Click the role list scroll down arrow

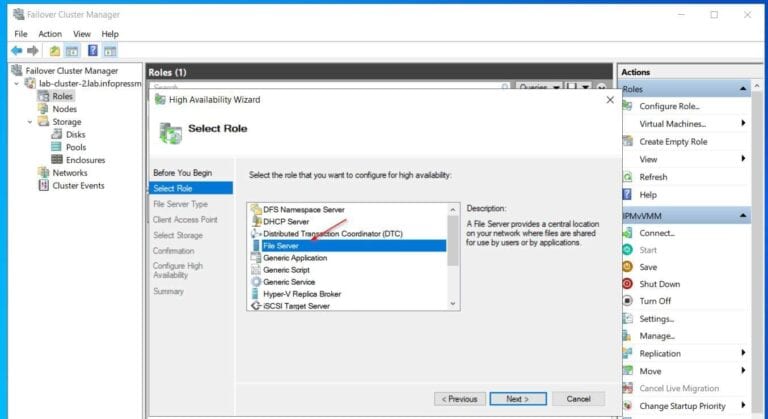tap(453, 303)
